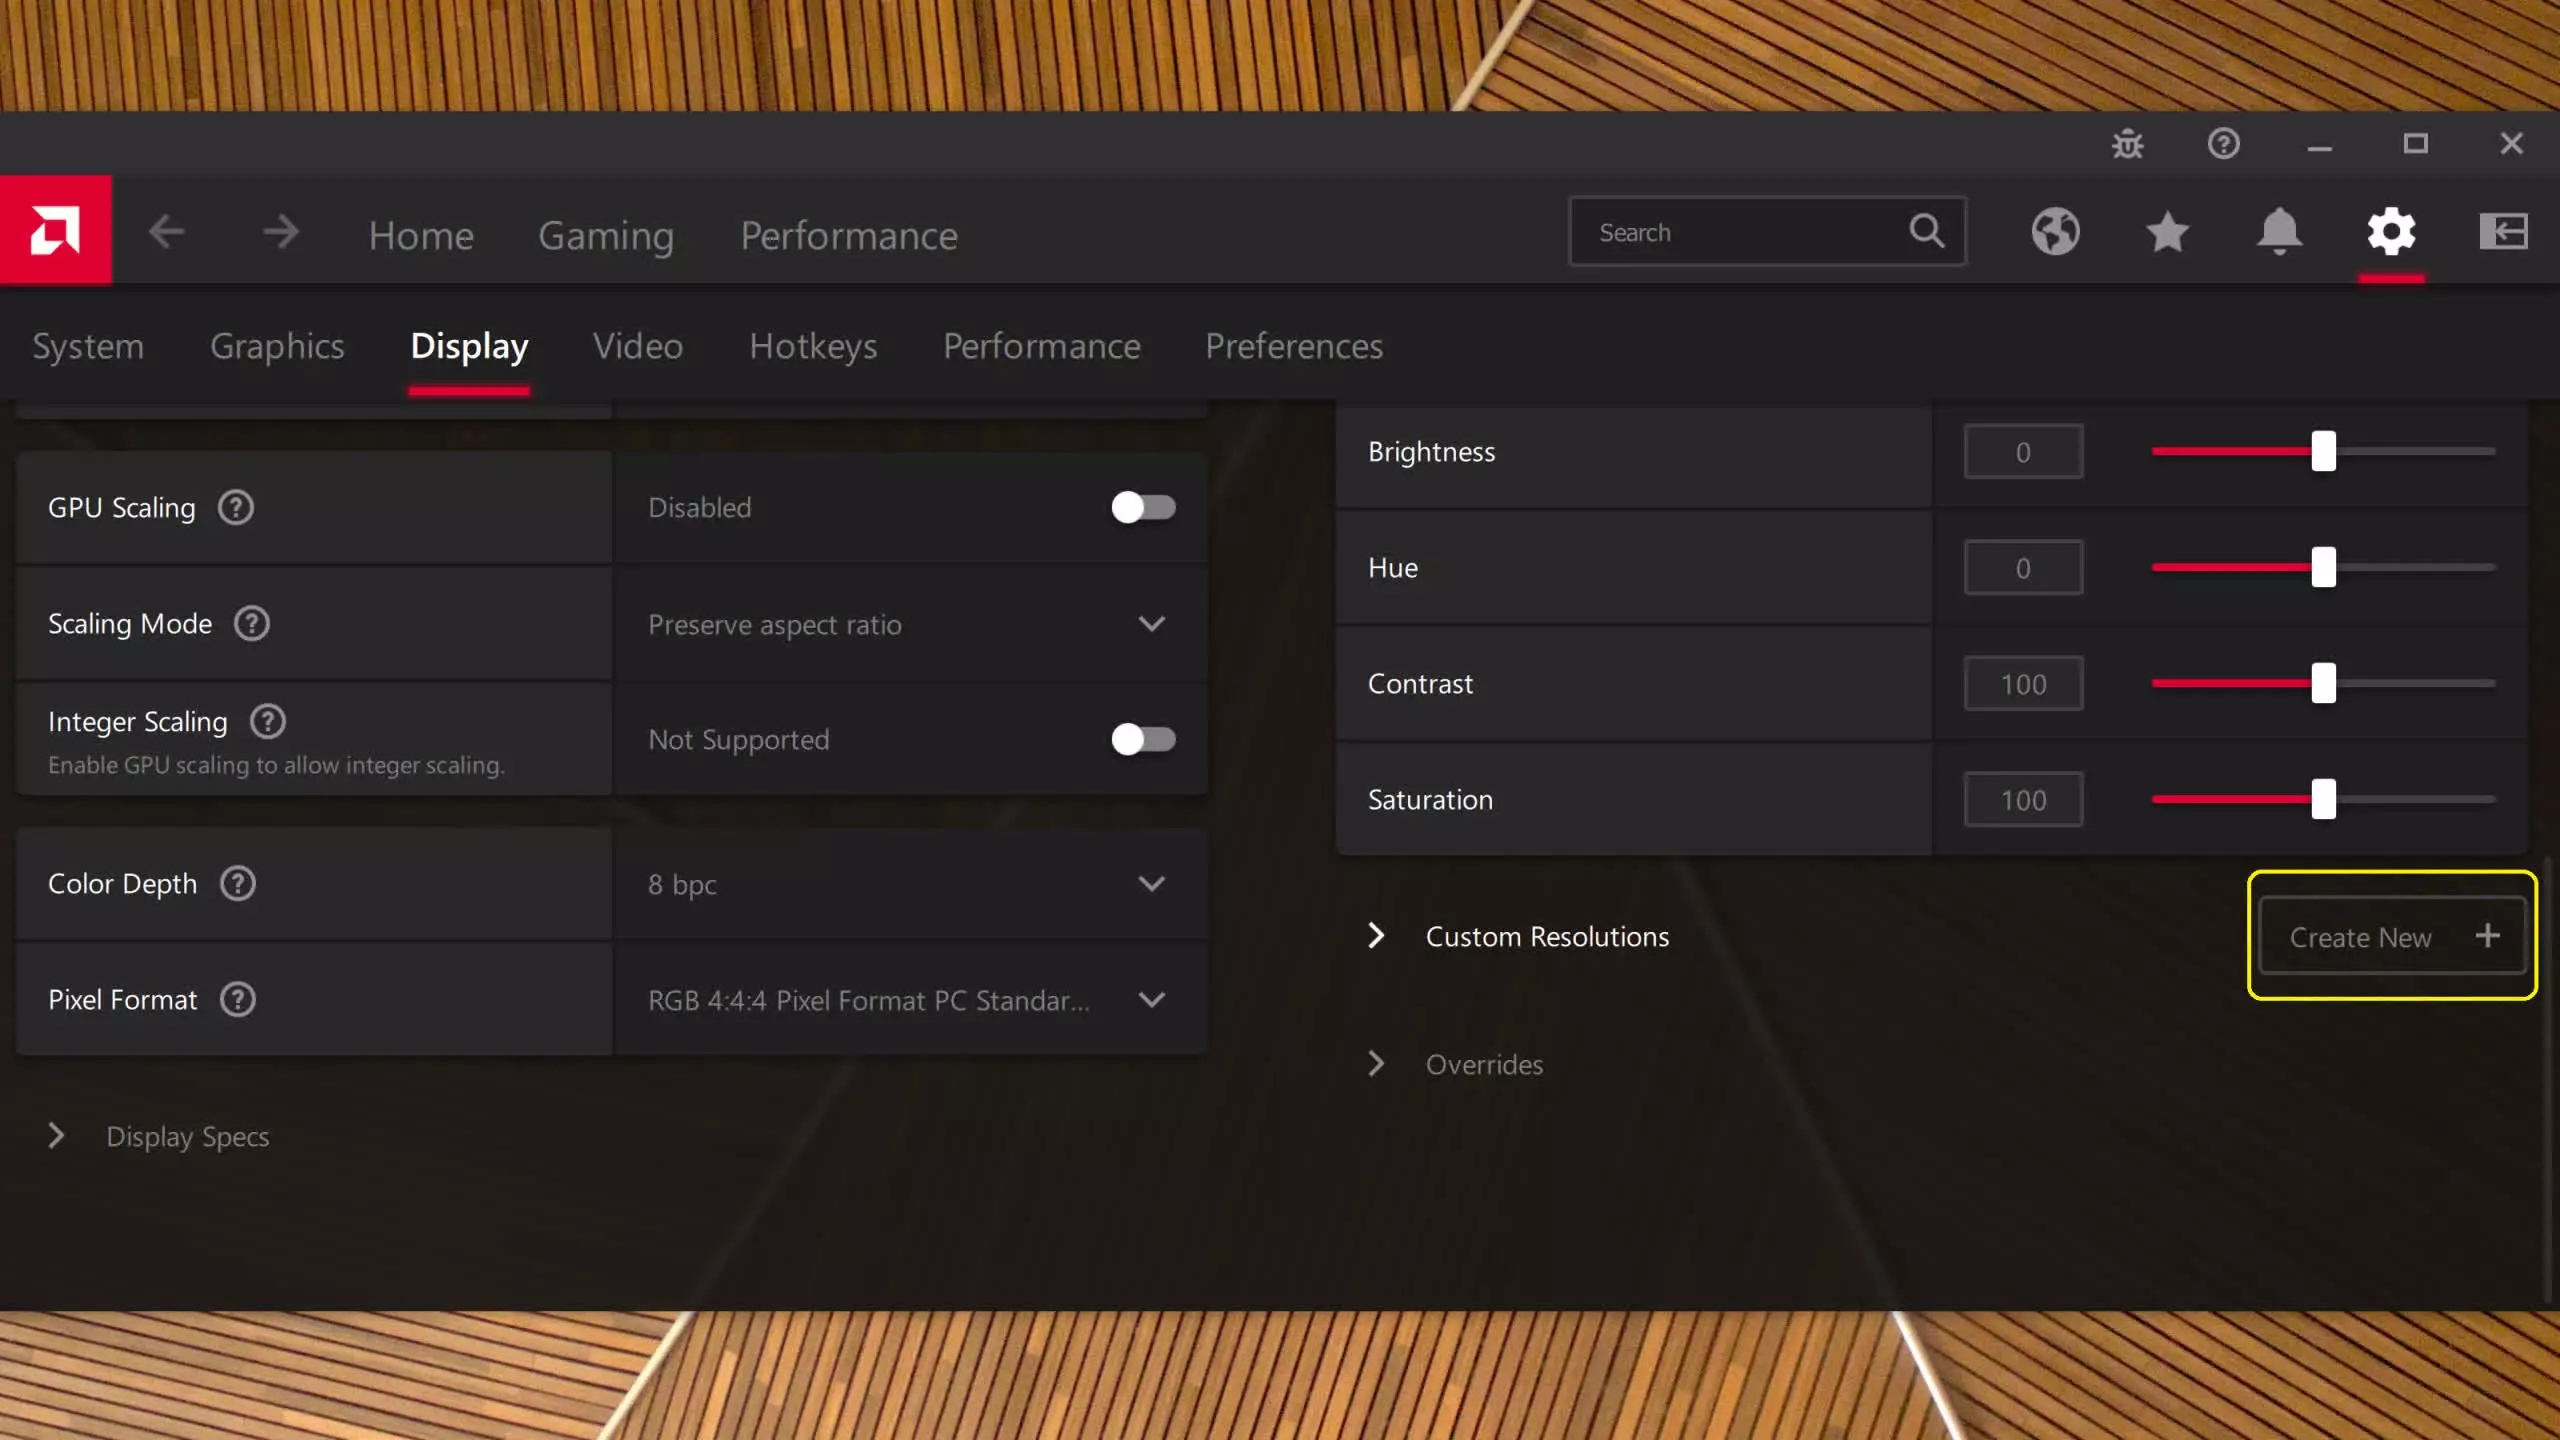Viewport: 2560px width, 1440px height.
Task: Click the settings gear icon
Action: [x=2391, y=230]
